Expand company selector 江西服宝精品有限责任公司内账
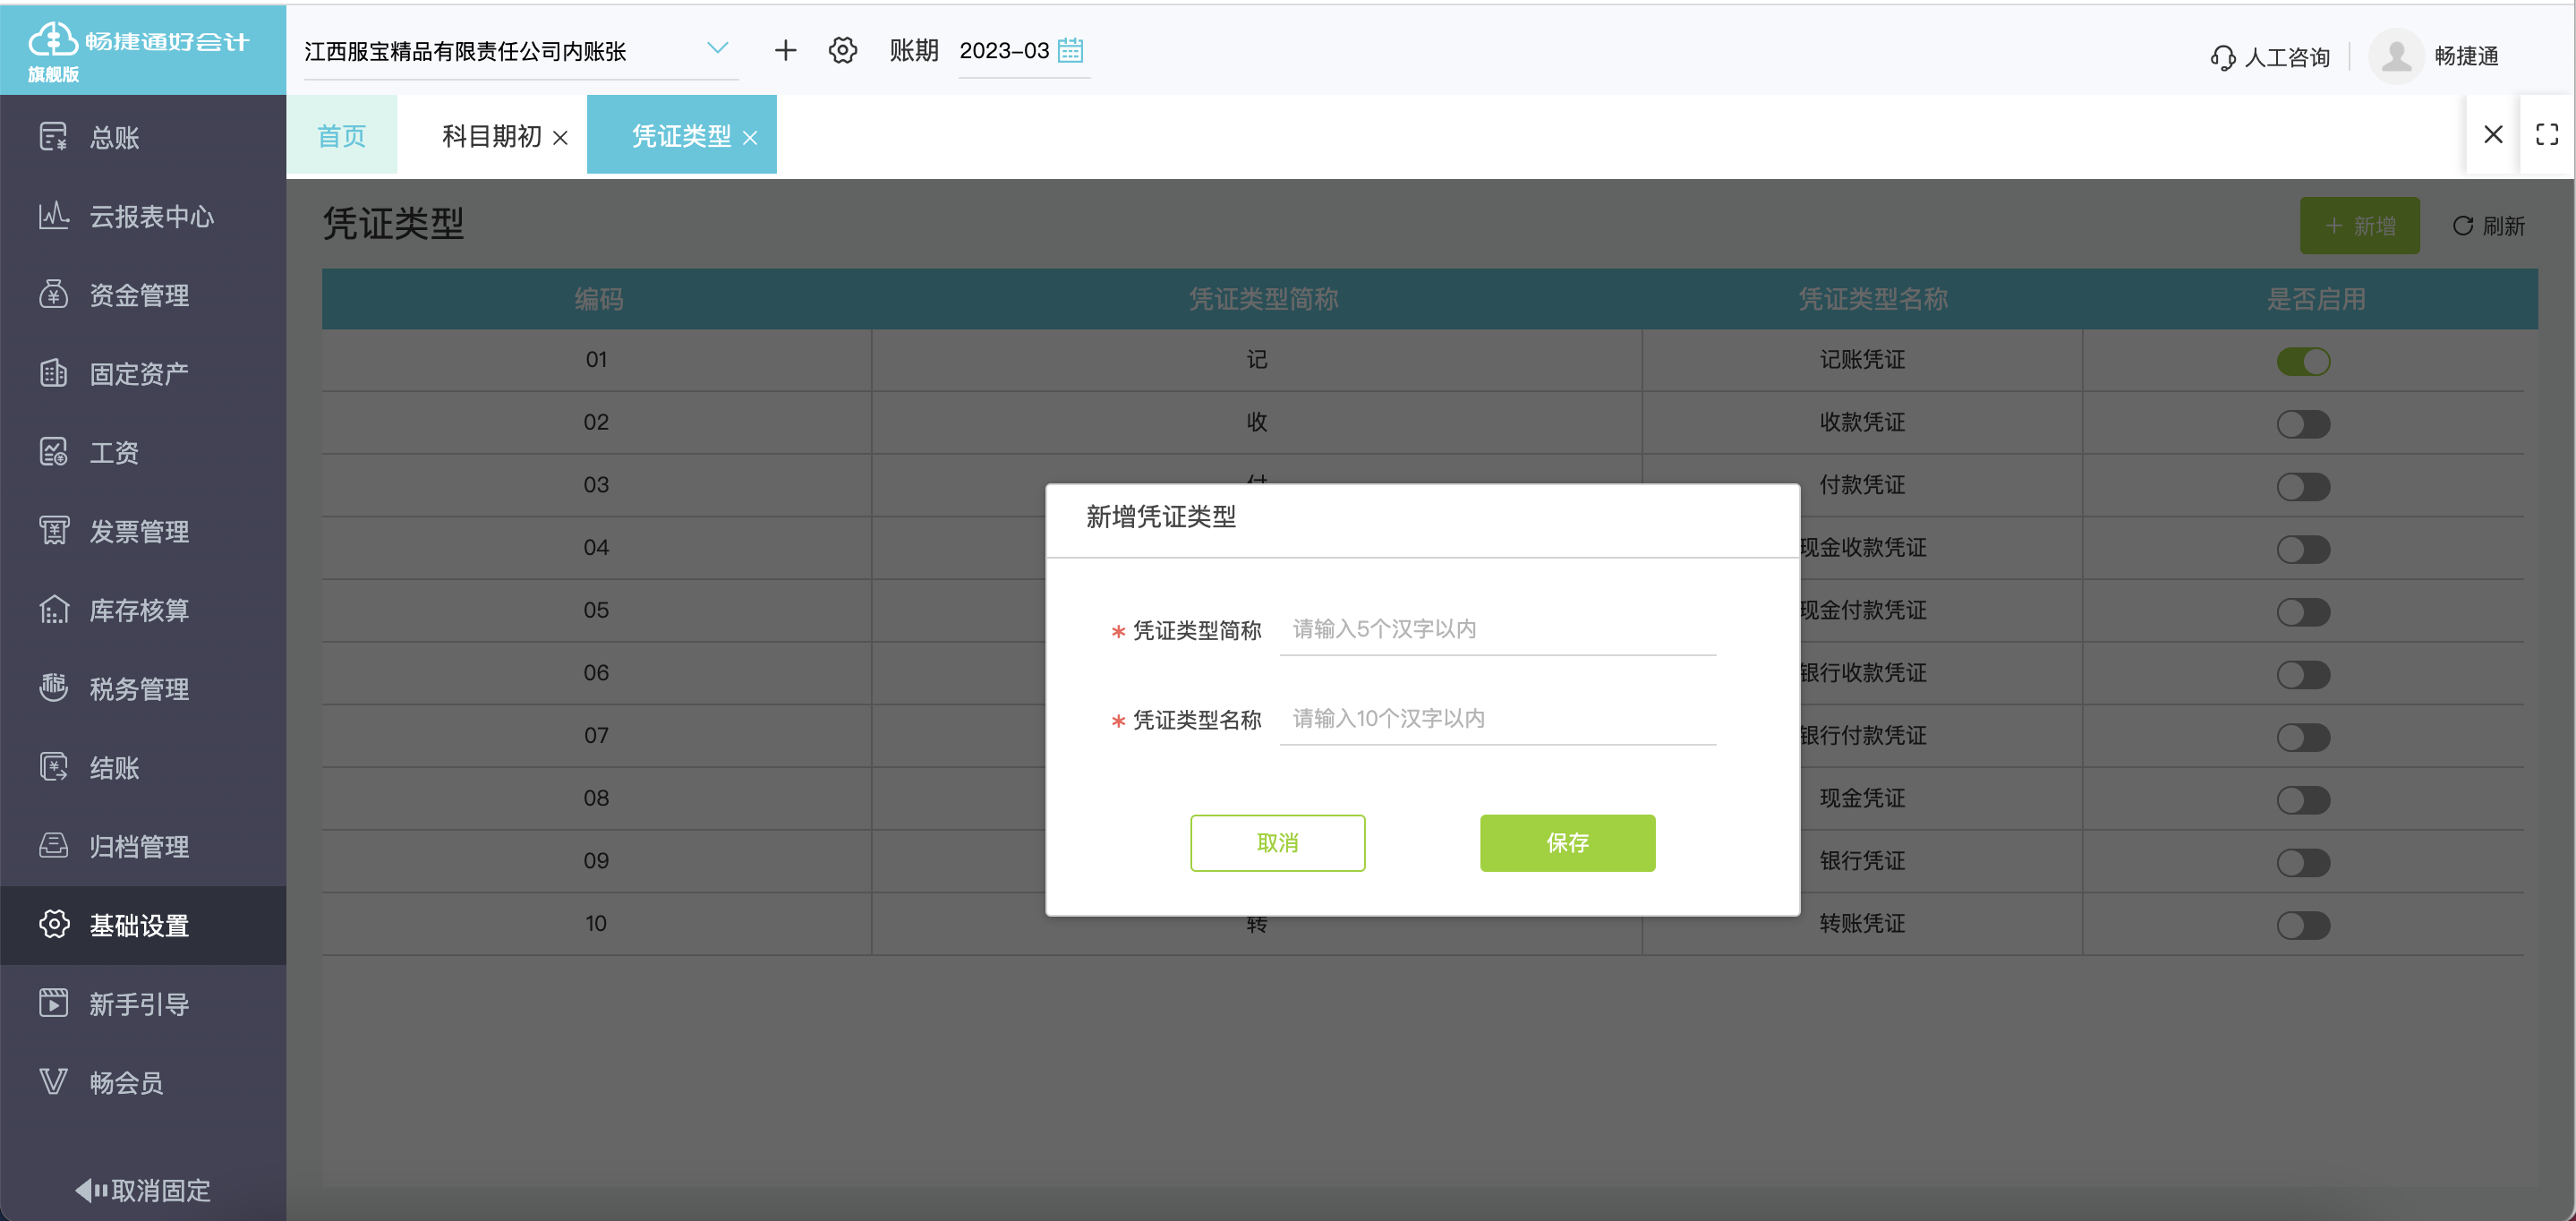This screenshot has height=1221, width=2576. coord(718,49)
